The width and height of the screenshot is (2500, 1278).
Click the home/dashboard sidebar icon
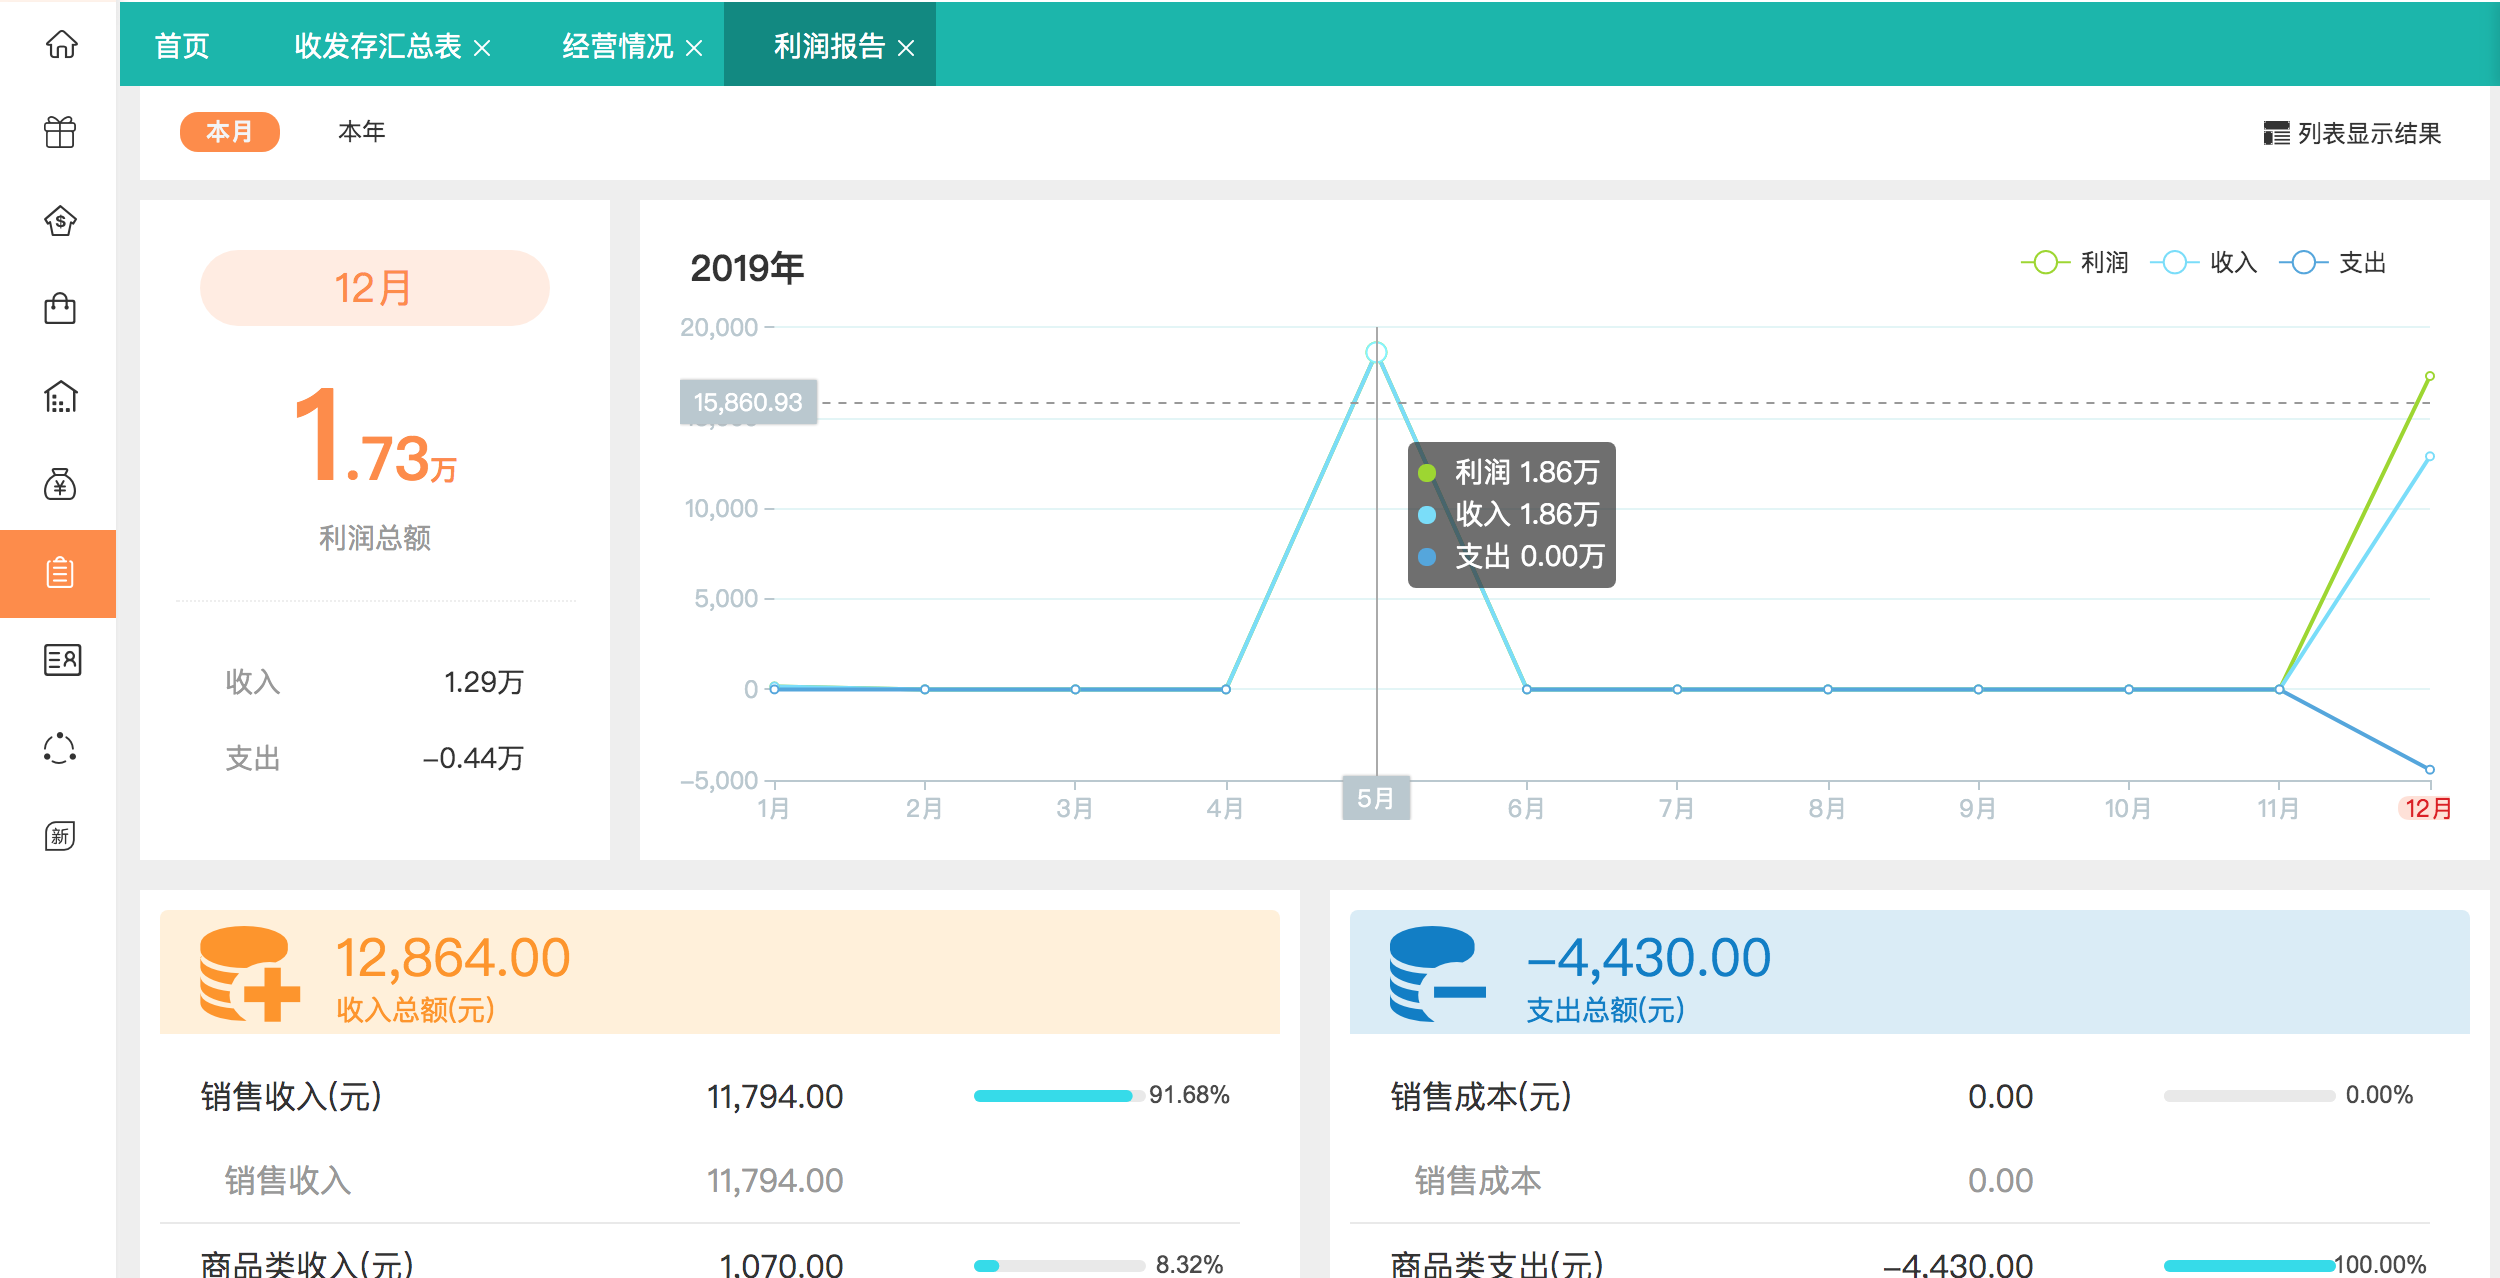coord(62,46)
